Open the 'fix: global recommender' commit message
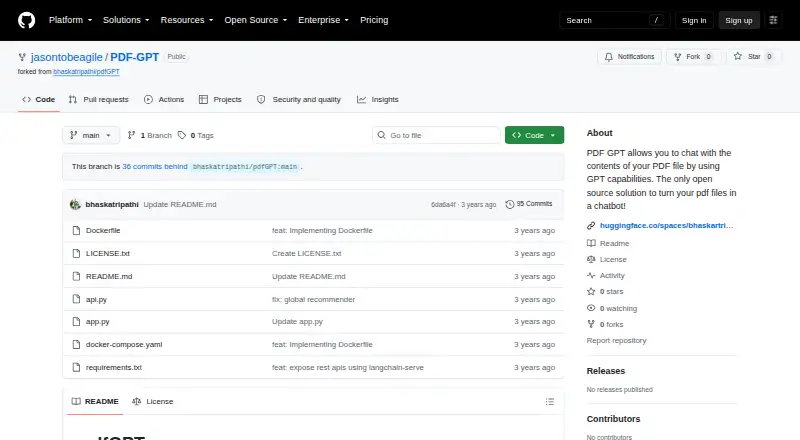The width and height of the screenshot is (800, 440). (313, 300)
